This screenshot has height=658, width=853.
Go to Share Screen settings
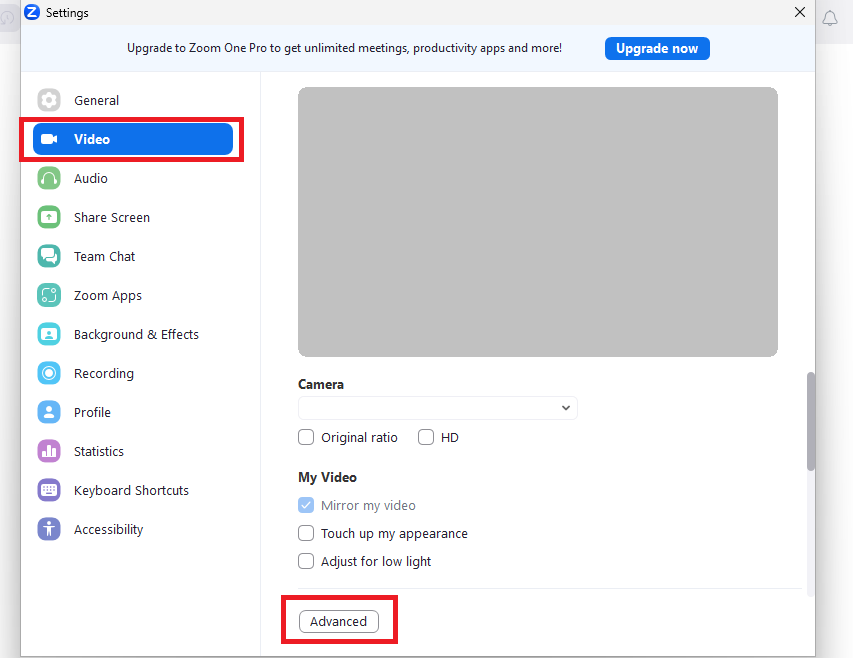coord(133,218)
